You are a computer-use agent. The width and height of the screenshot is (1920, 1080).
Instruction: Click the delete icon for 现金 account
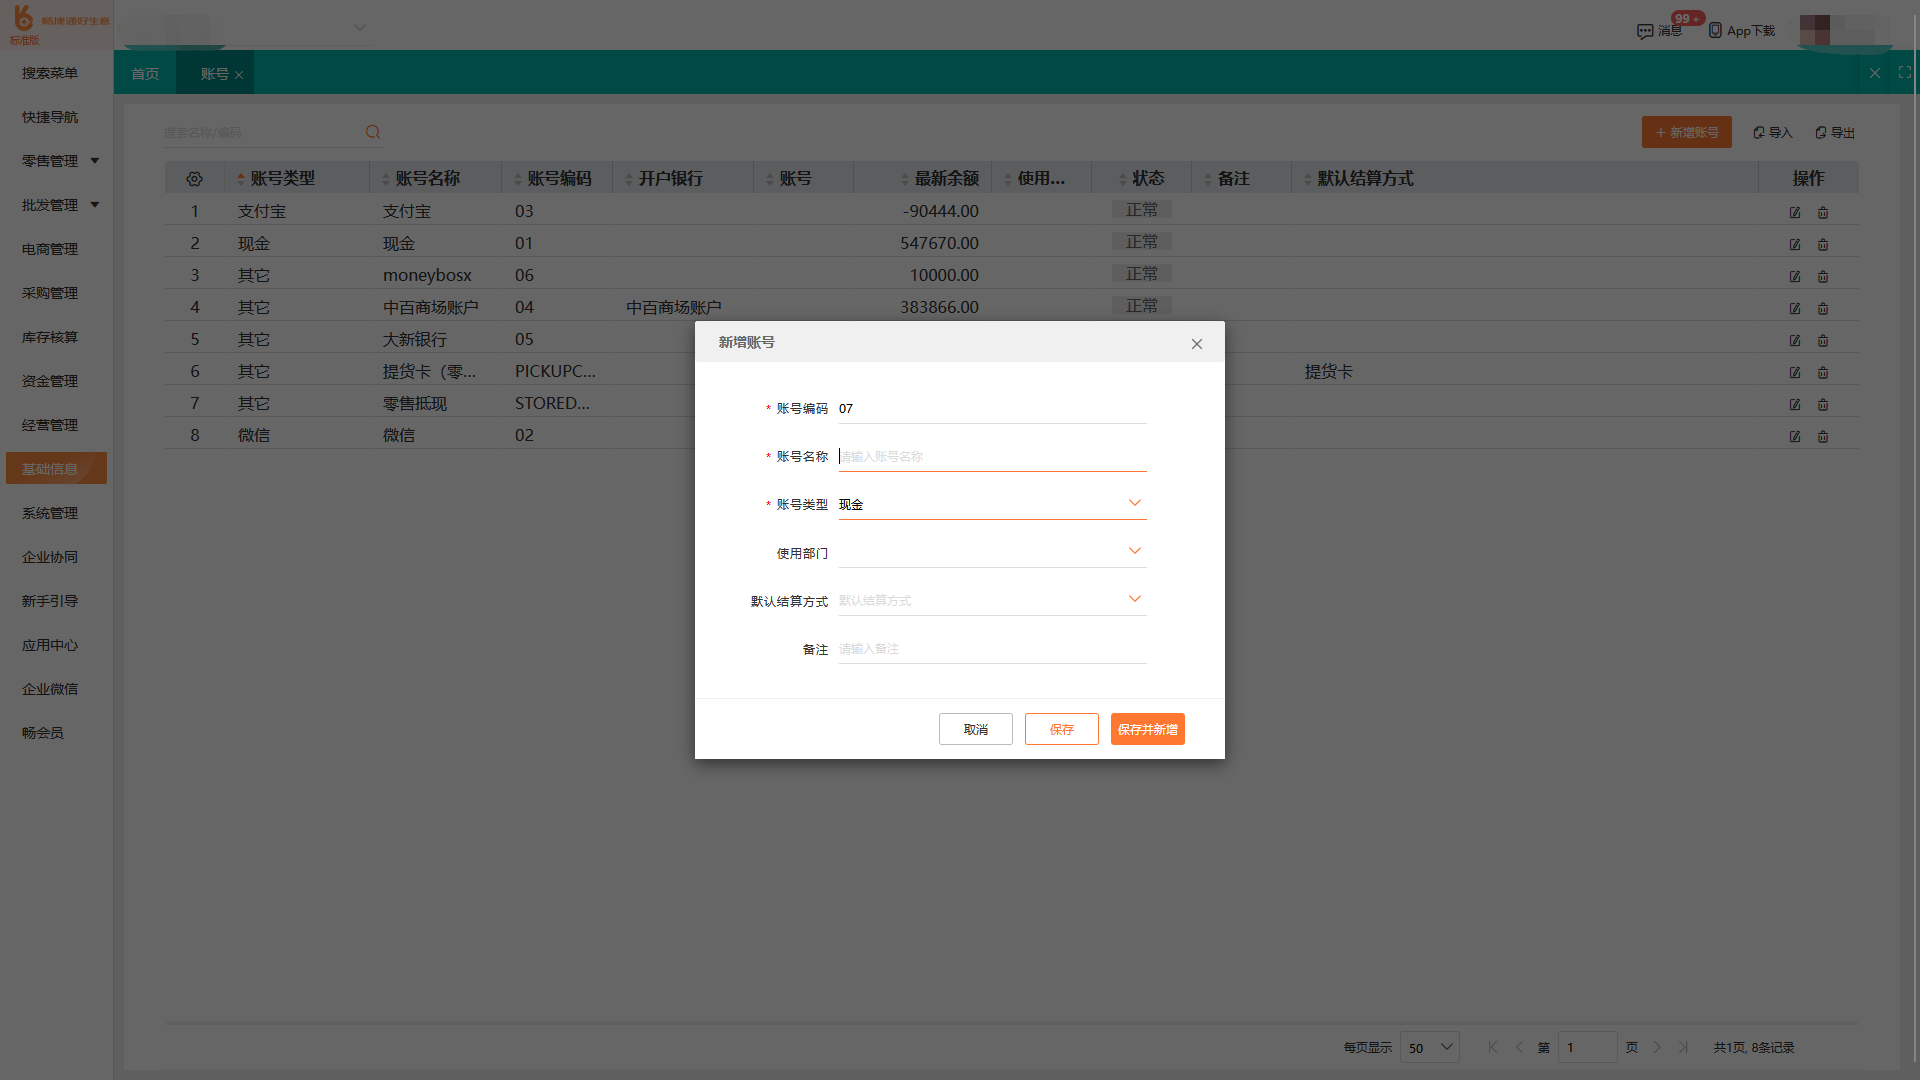click(1824, 244)
